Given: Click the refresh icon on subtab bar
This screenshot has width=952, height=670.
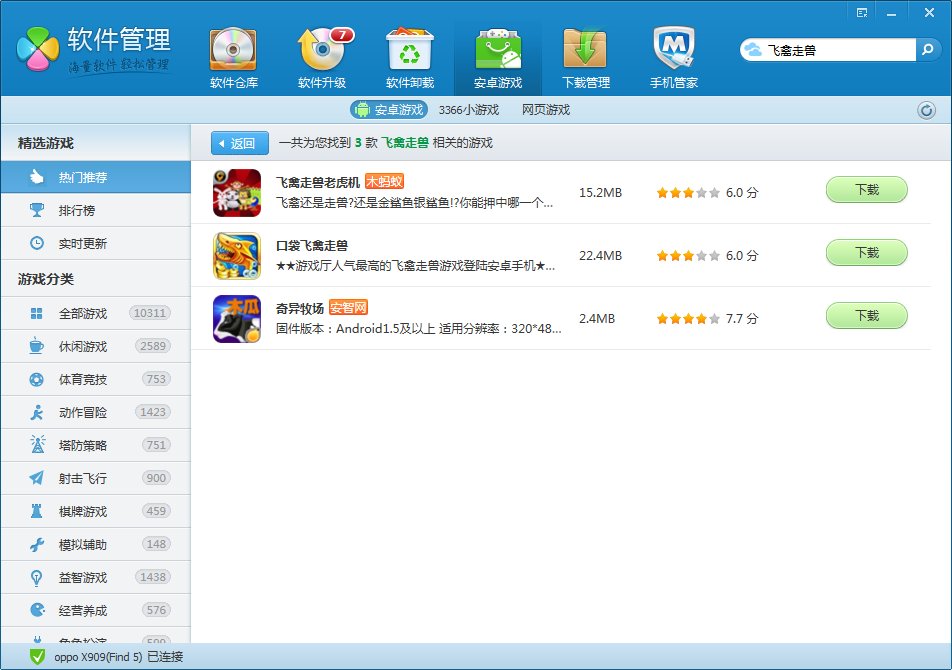Looking at the screenshot, I should (x=926, y=110).
